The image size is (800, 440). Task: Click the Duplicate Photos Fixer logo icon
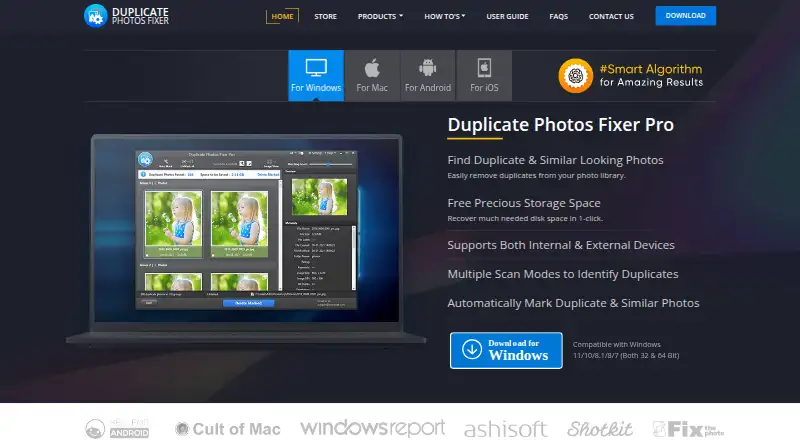click(x=95, y=16)
